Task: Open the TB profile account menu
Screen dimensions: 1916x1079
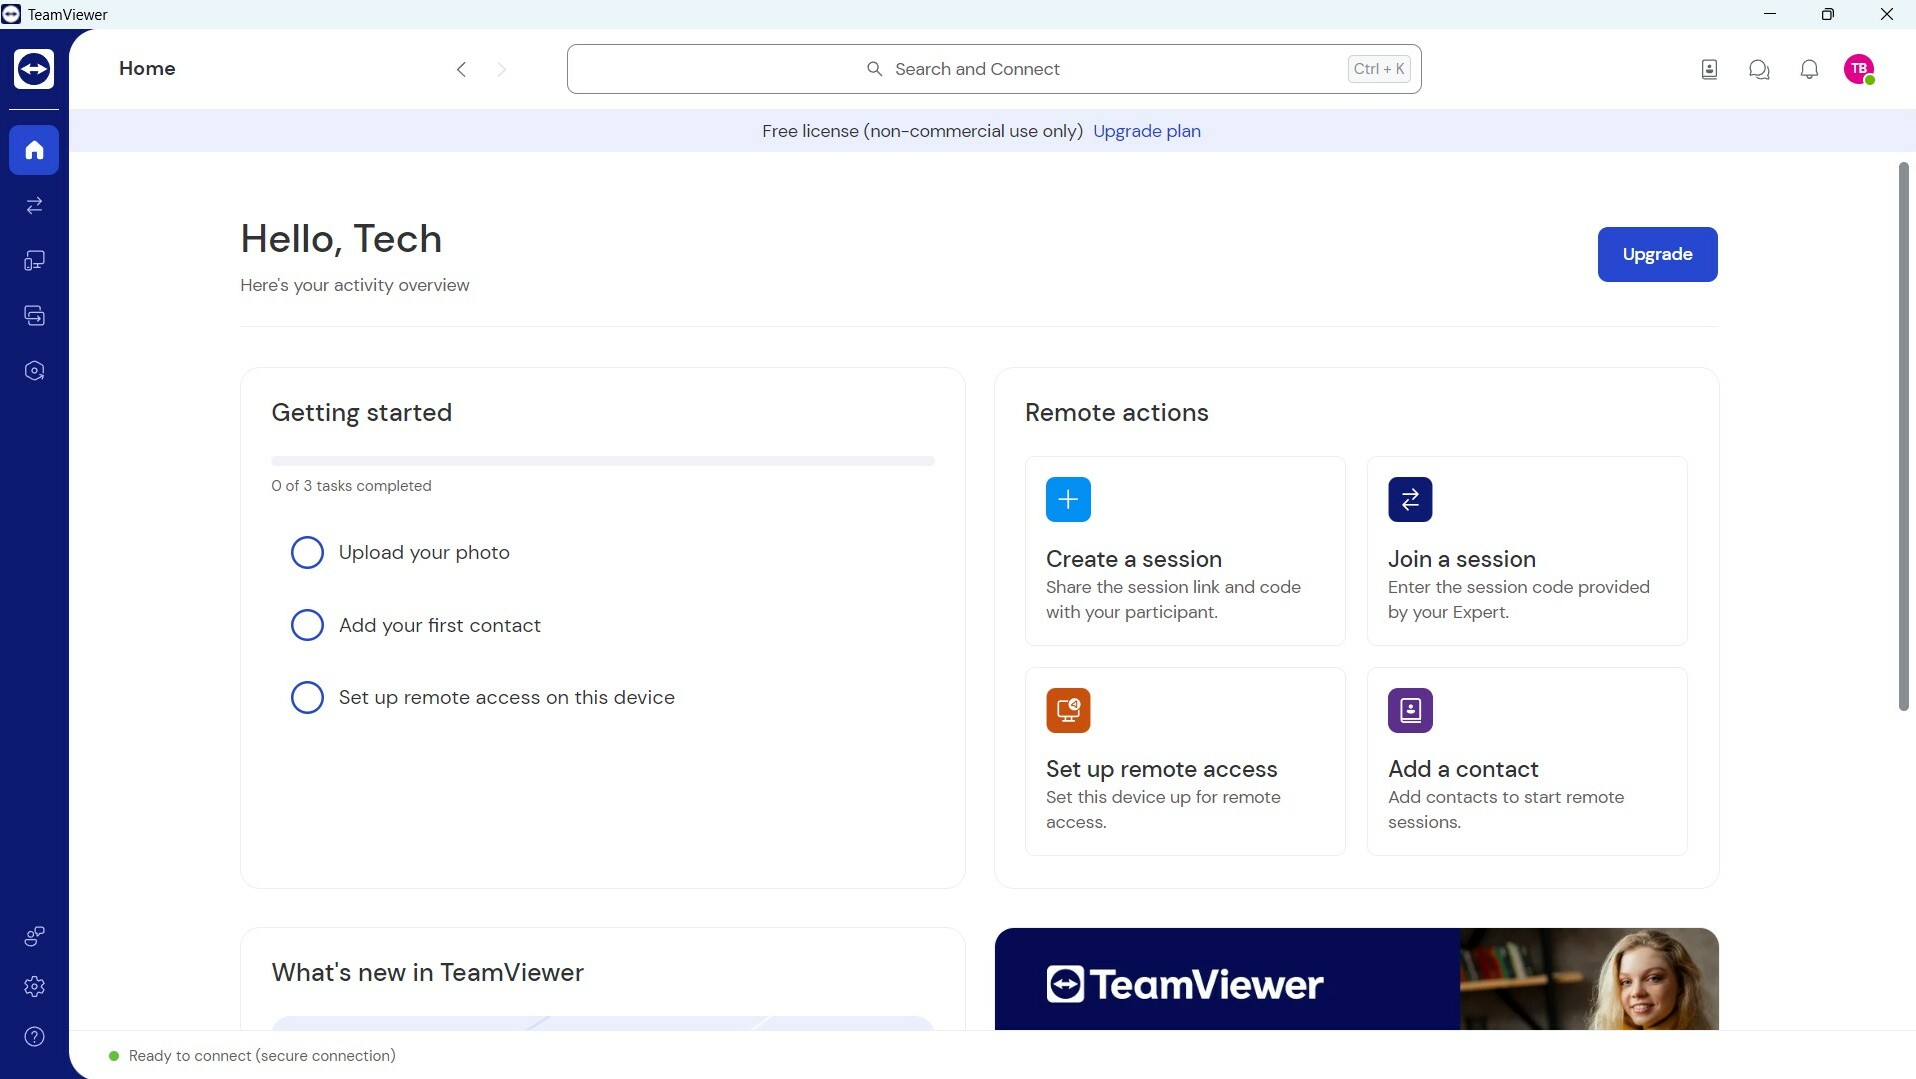Action: pos(1861,69)
